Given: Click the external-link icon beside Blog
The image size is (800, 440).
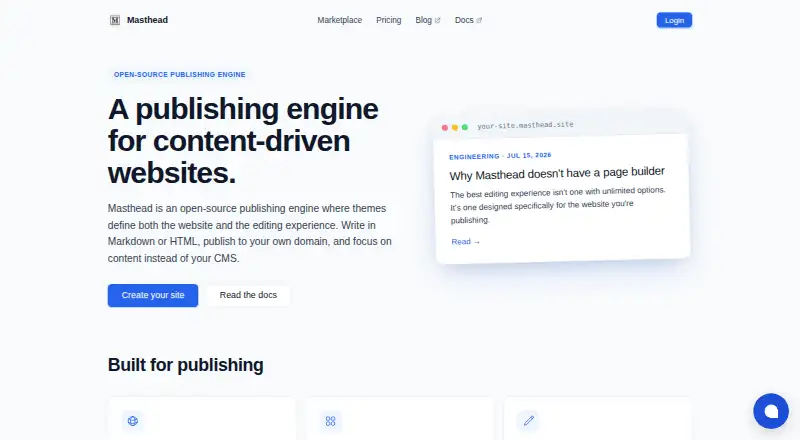Looking at the screenshot, I should (437, 20).
